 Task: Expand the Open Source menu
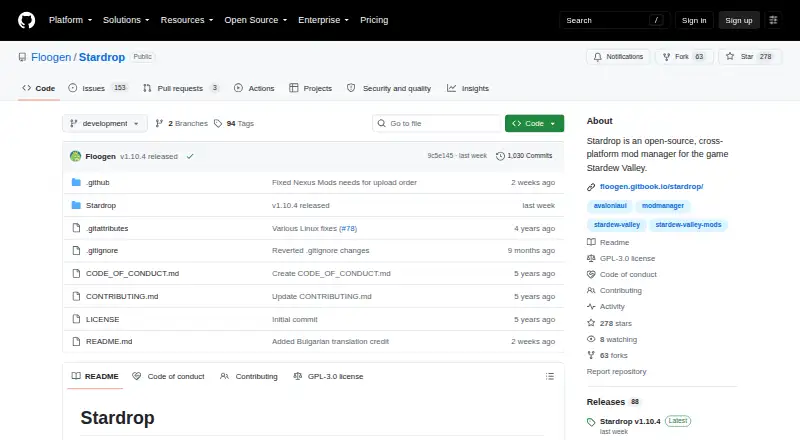tap(256, 20)
